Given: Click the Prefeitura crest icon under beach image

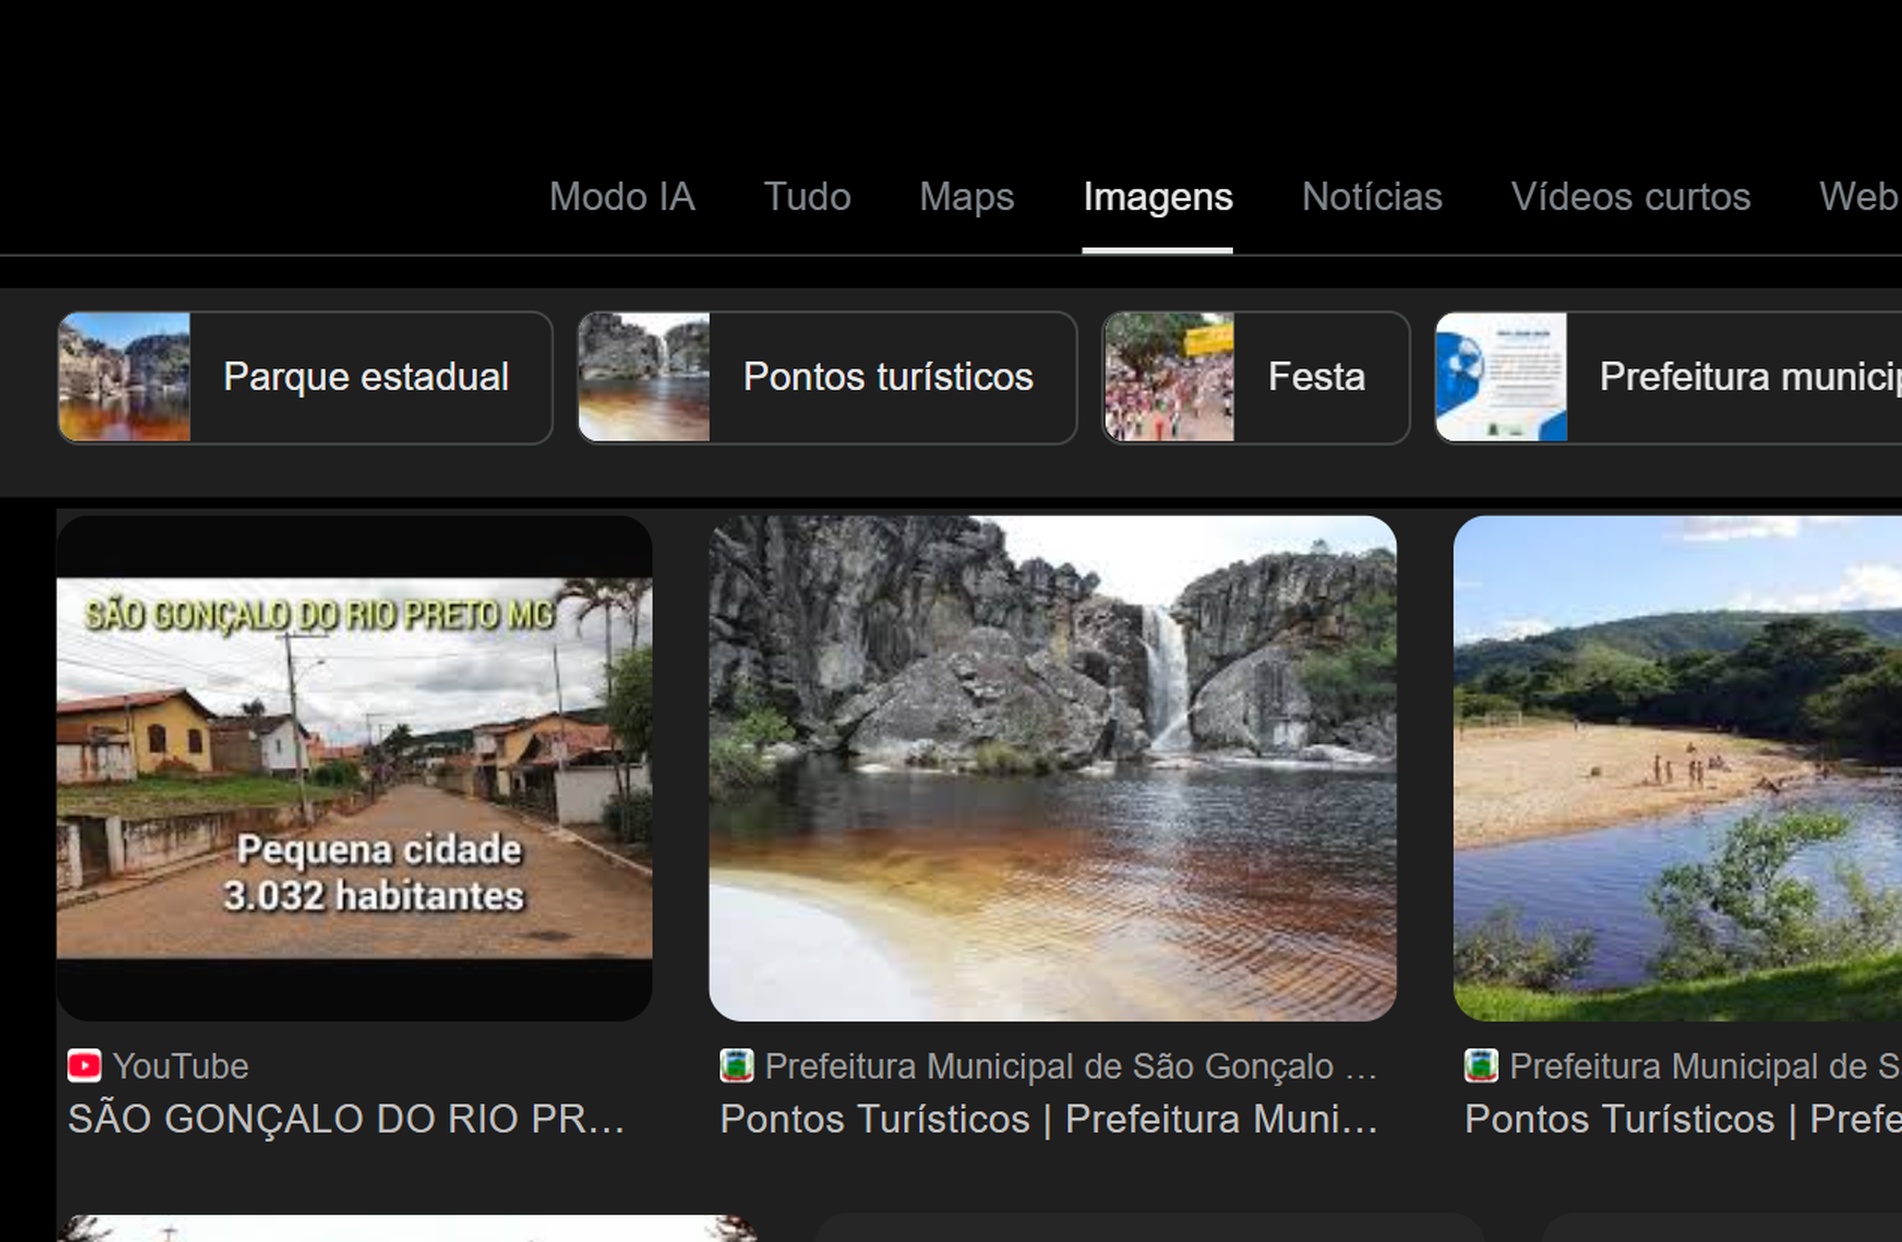Looking at the screenshot, I should point(1481,1066).
